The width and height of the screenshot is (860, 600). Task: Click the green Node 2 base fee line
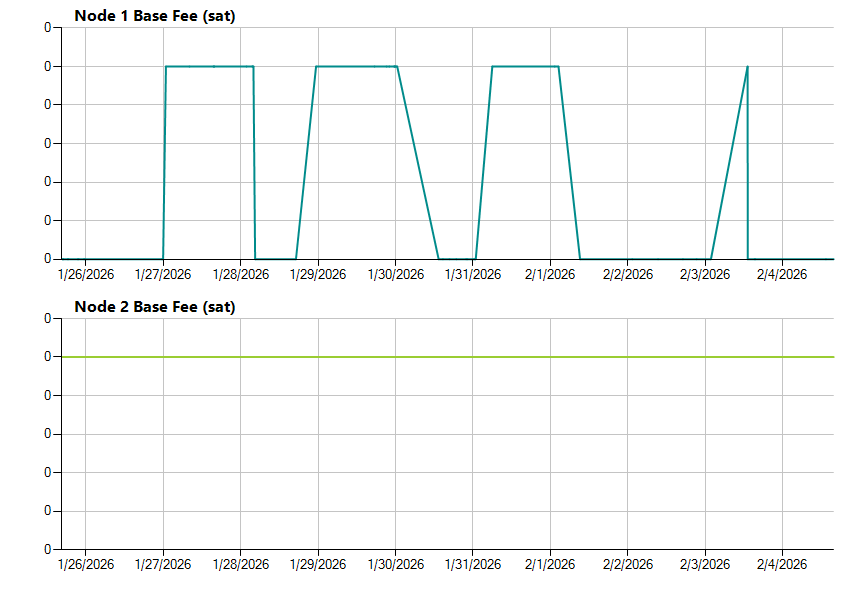pos(450,356)
